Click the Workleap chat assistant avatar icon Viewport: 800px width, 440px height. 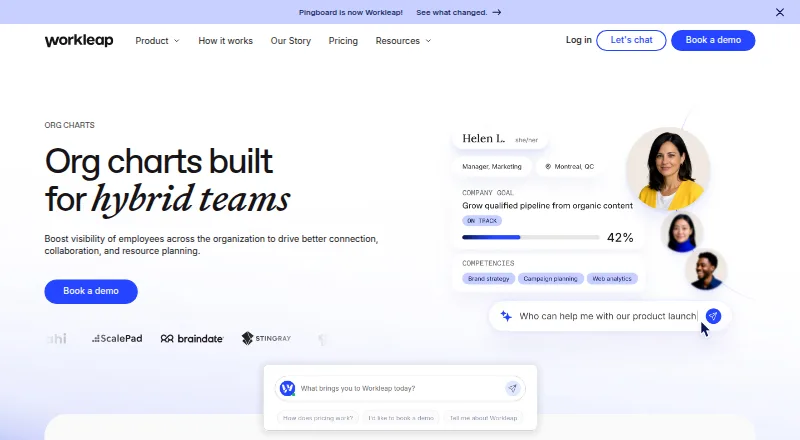288,388
